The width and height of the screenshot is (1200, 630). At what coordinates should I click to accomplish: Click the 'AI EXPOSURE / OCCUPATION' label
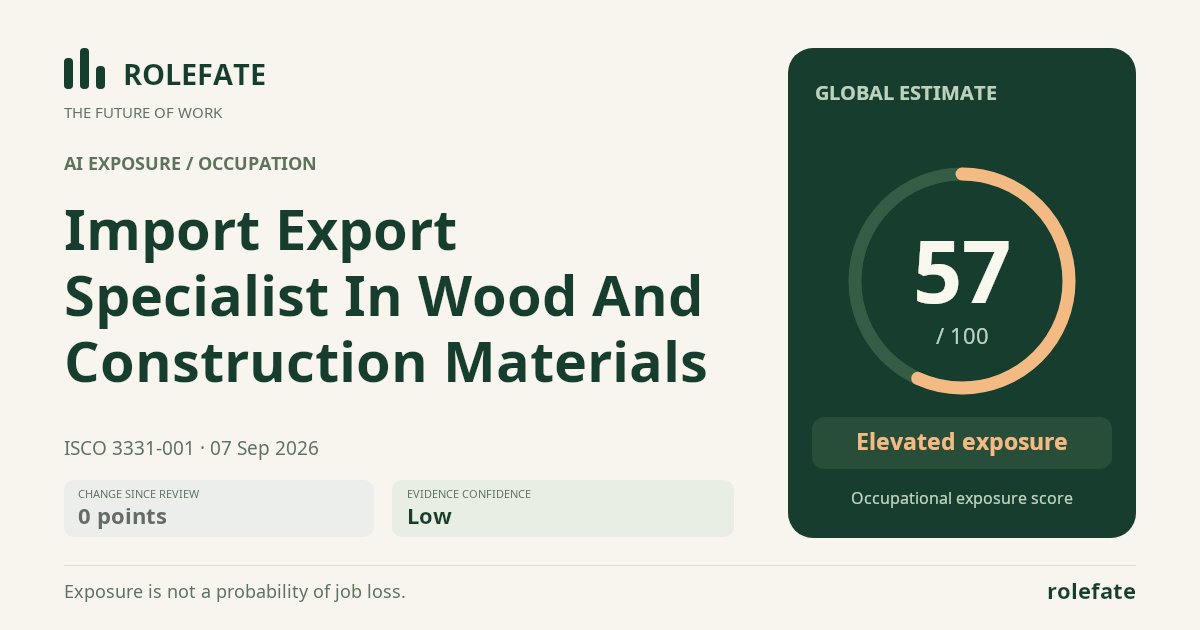[190, 164]
